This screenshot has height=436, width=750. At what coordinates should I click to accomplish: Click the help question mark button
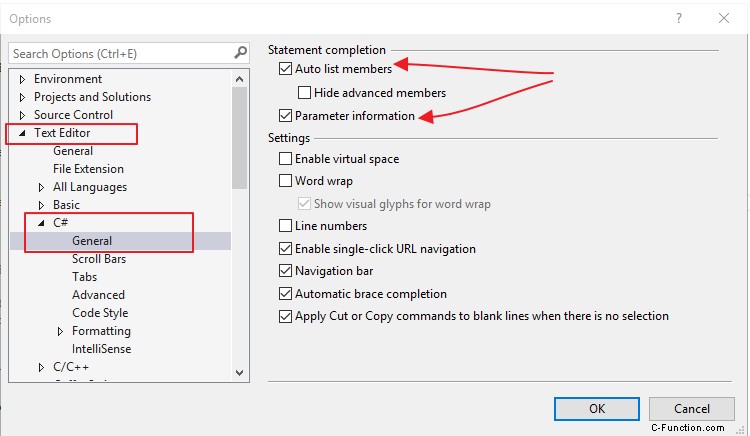tap(678, 18)
